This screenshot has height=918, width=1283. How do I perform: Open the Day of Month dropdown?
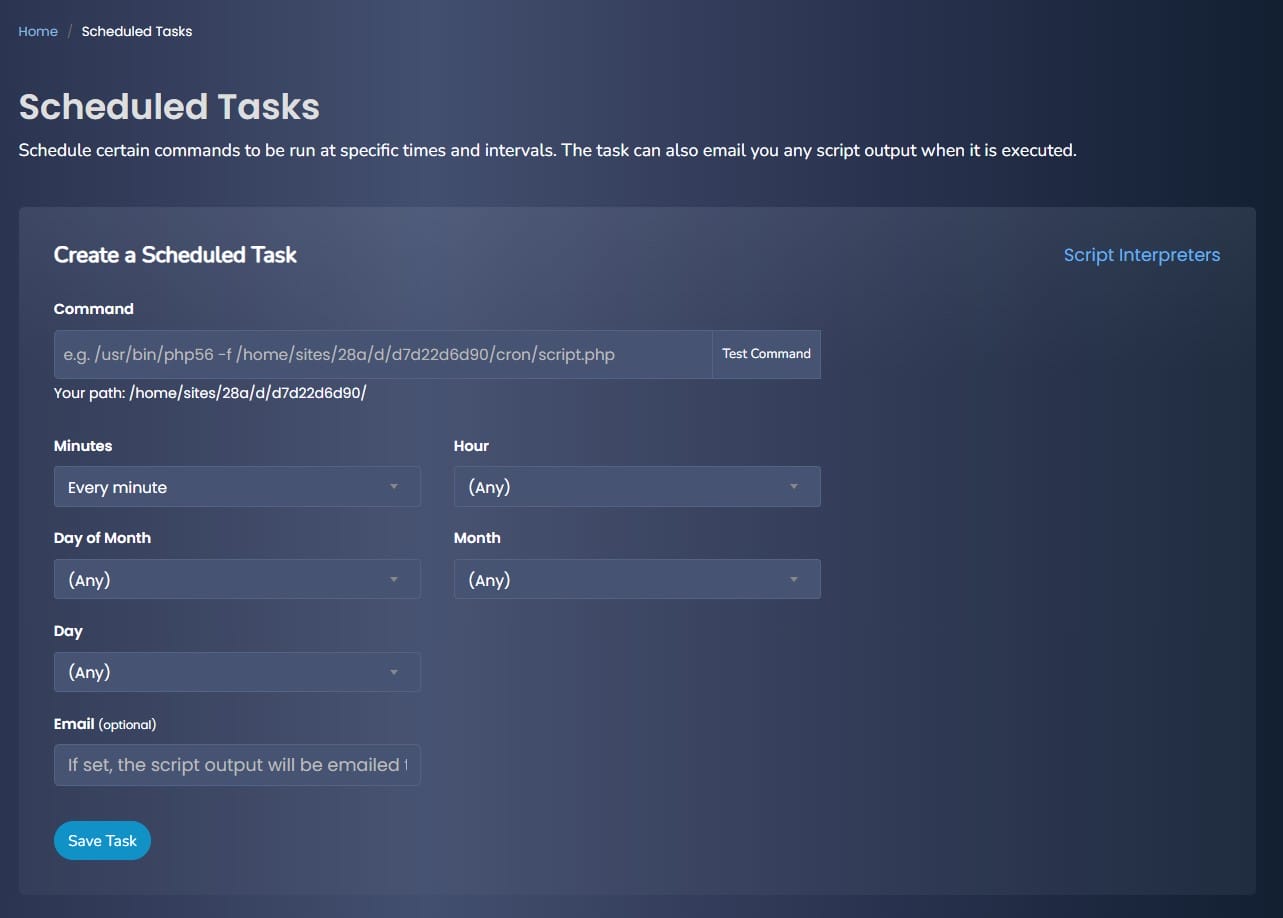237,579
